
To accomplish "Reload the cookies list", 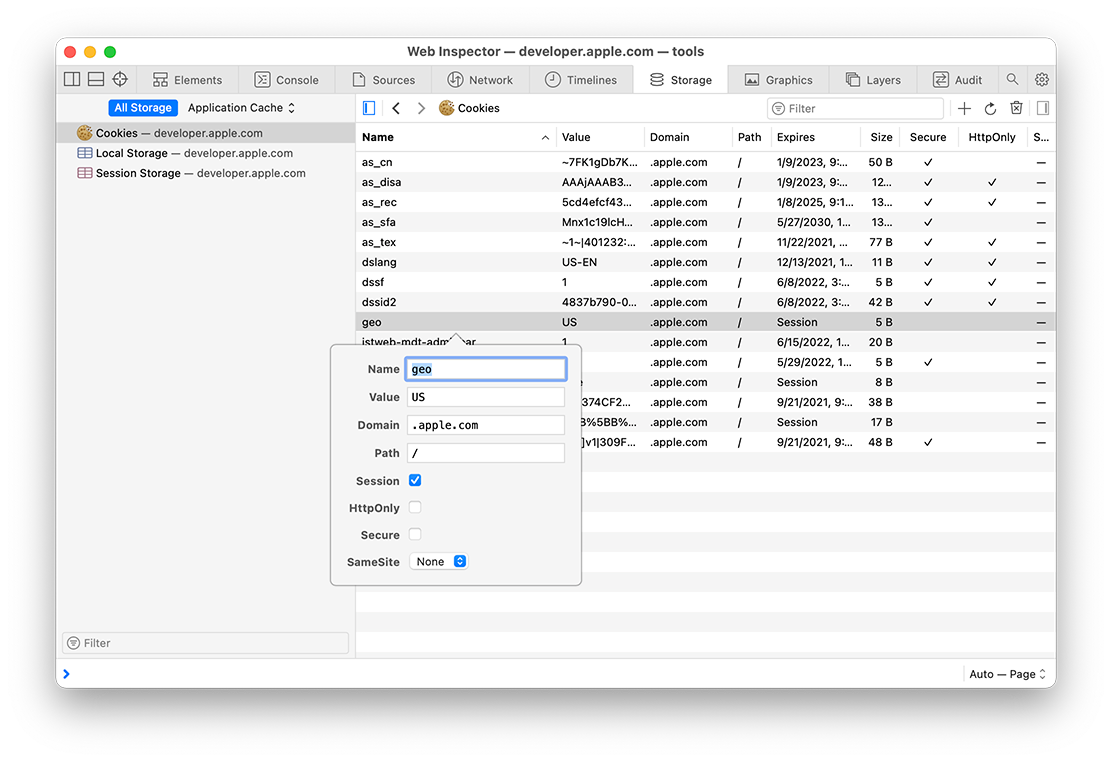I will point(990,108).
